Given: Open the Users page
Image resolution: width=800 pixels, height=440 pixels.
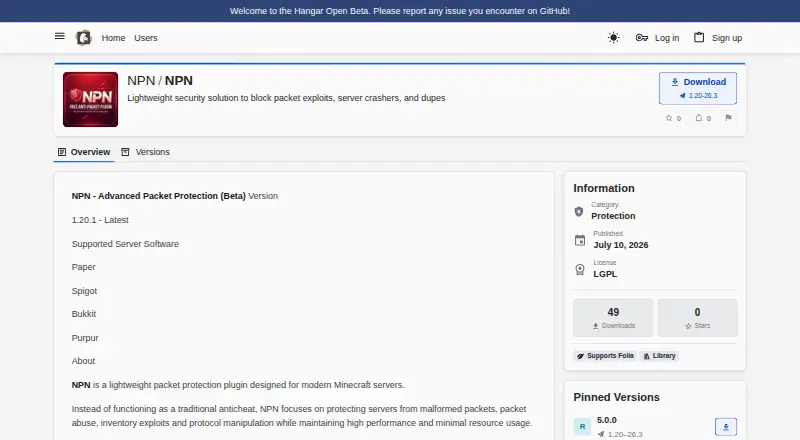Looking at the screenshot, I should coord(145,38).
